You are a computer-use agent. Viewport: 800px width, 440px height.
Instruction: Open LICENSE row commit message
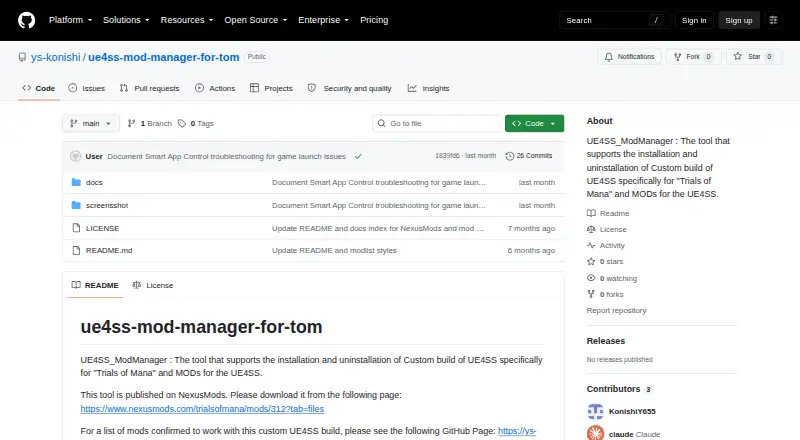pyautogui.click(x=378, y=228)
